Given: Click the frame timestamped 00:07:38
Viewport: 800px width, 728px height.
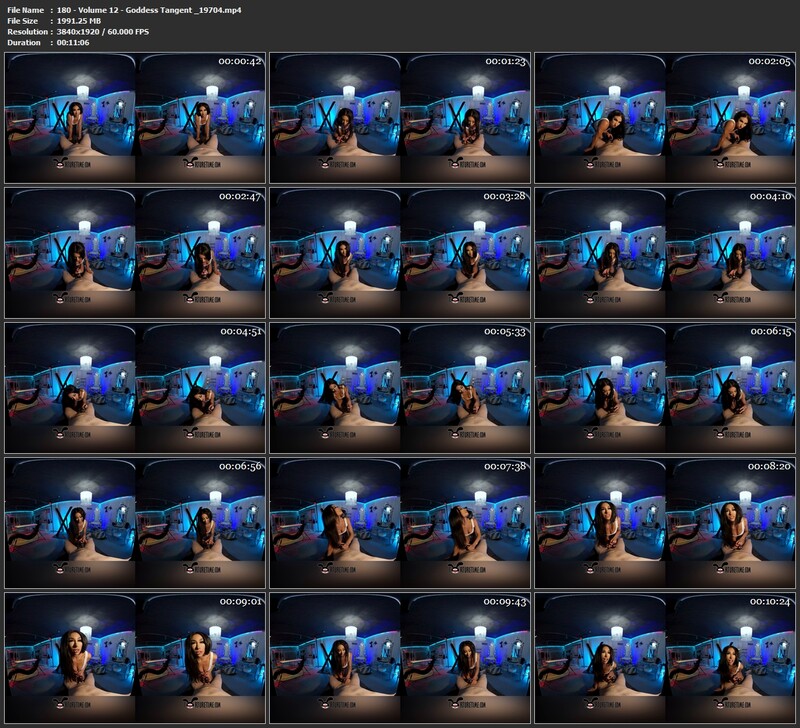Looking at the screenshot, I should 400,522.
